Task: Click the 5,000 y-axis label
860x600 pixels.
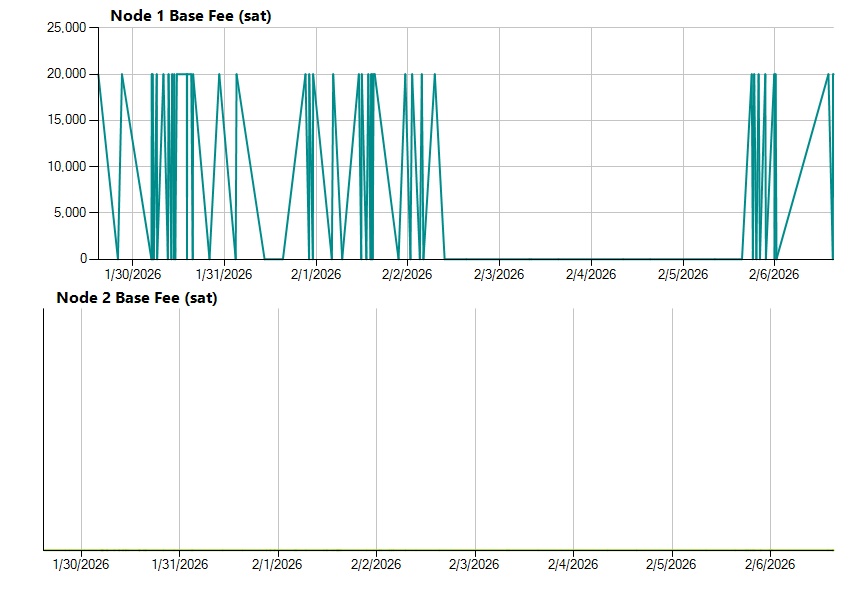Action: click(70, 212)
